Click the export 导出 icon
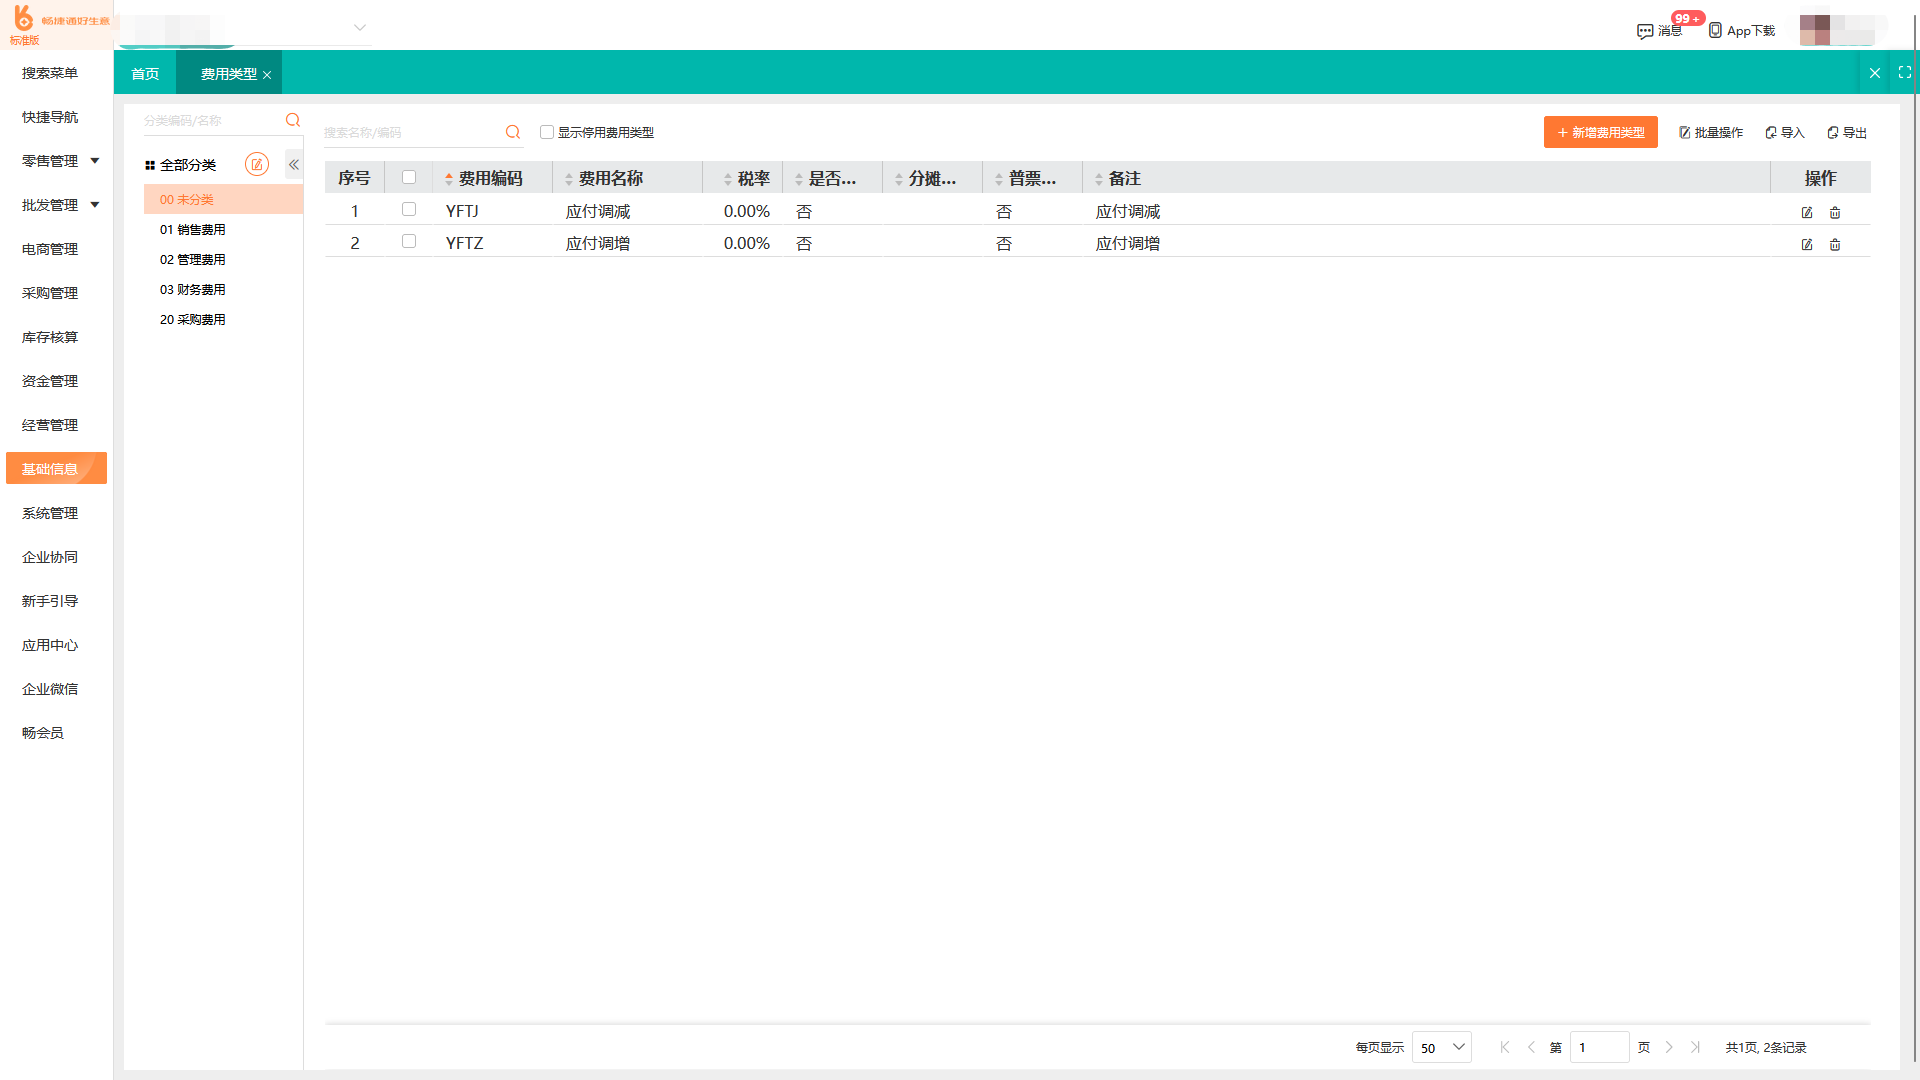Screen dimensions: 1920x1080 (x=1847, y=131)
